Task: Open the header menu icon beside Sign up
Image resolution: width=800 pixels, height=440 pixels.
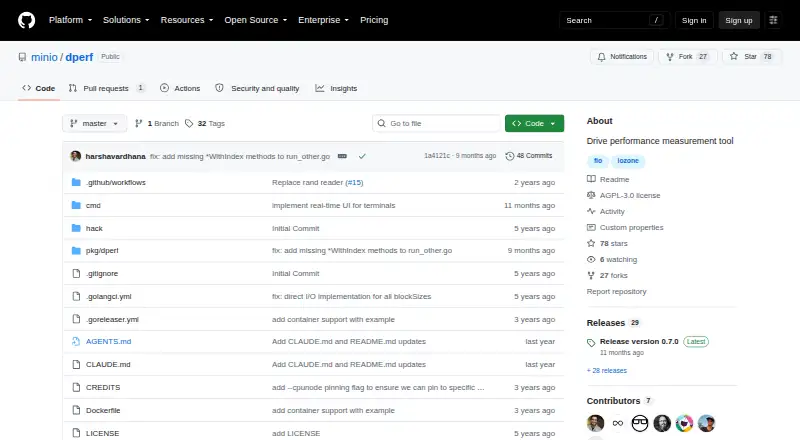Action: click(x=773, y=20)
